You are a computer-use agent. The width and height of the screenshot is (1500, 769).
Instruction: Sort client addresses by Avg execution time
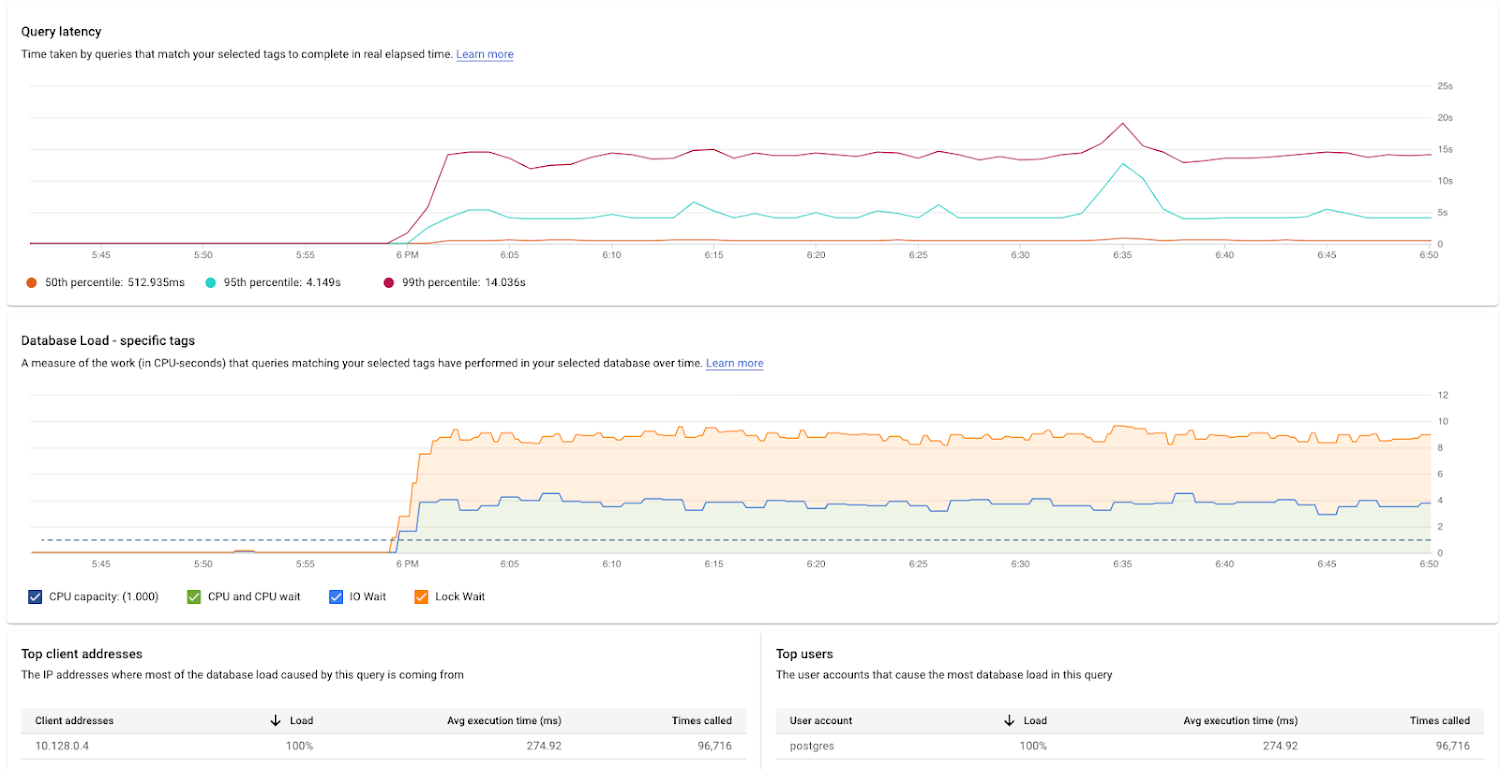click(x=503, y=720)
